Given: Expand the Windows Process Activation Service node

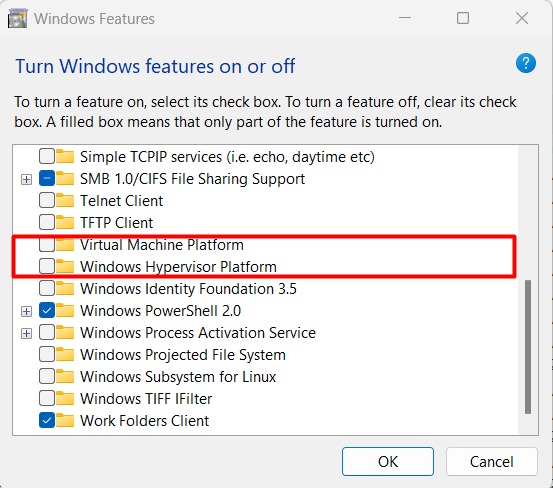Looking at the screenshot, I should [26, 333].
